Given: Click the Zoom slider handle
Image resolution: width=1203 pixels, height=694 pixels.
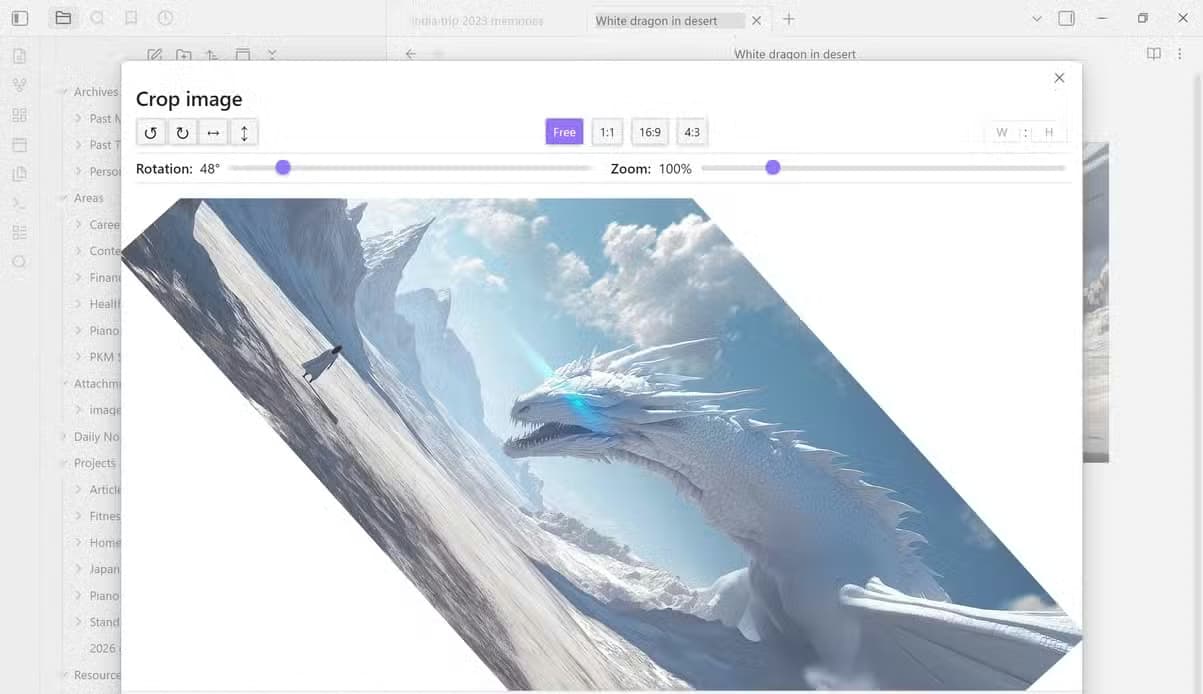Looking at the screenshot, I should pyautogui.click(x=773, y=168).
